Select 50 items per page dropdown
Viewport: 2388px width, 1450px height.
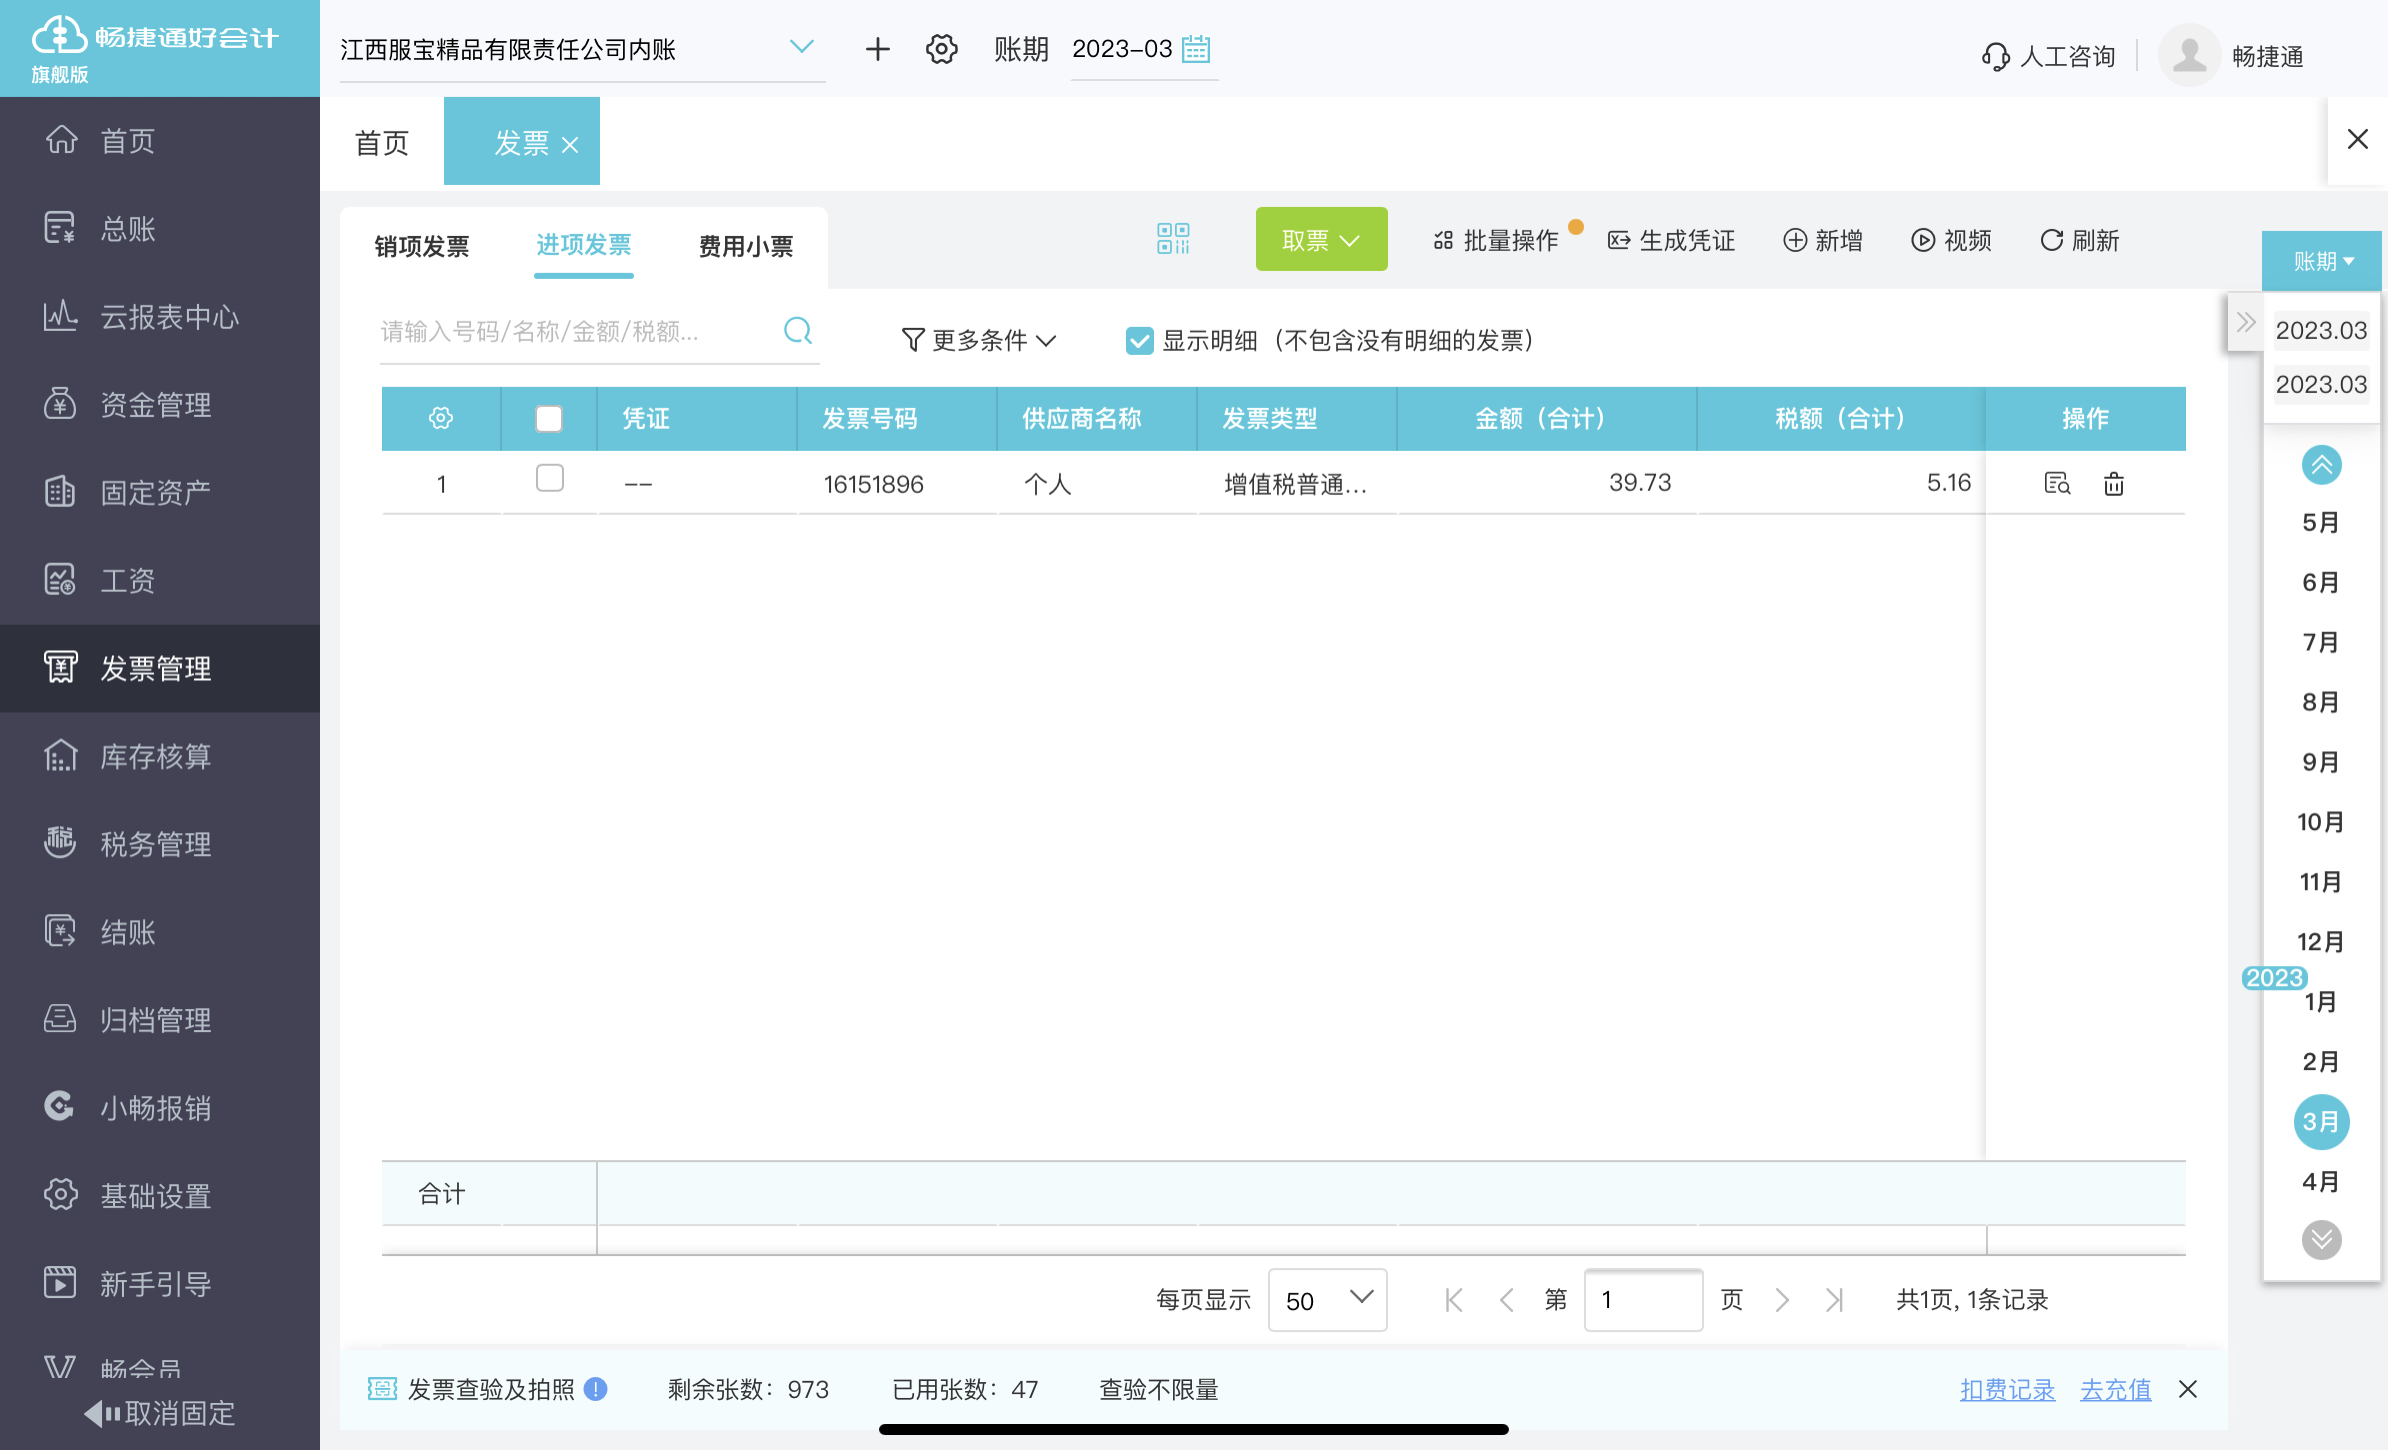1329,1298
